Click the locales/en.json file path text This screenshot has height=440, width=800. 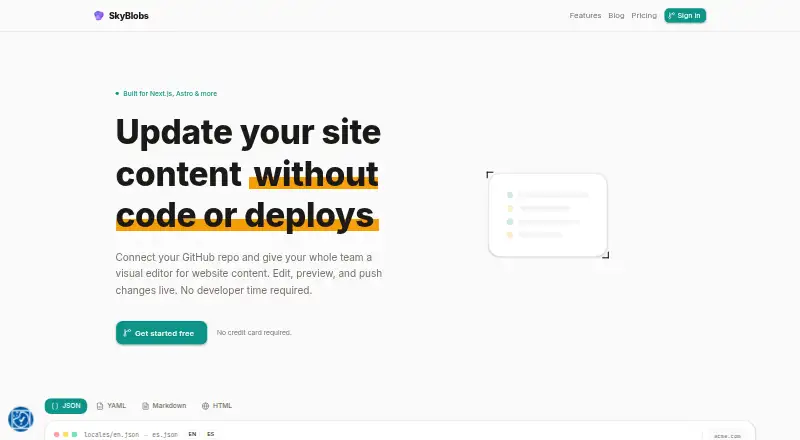(111, 434)
